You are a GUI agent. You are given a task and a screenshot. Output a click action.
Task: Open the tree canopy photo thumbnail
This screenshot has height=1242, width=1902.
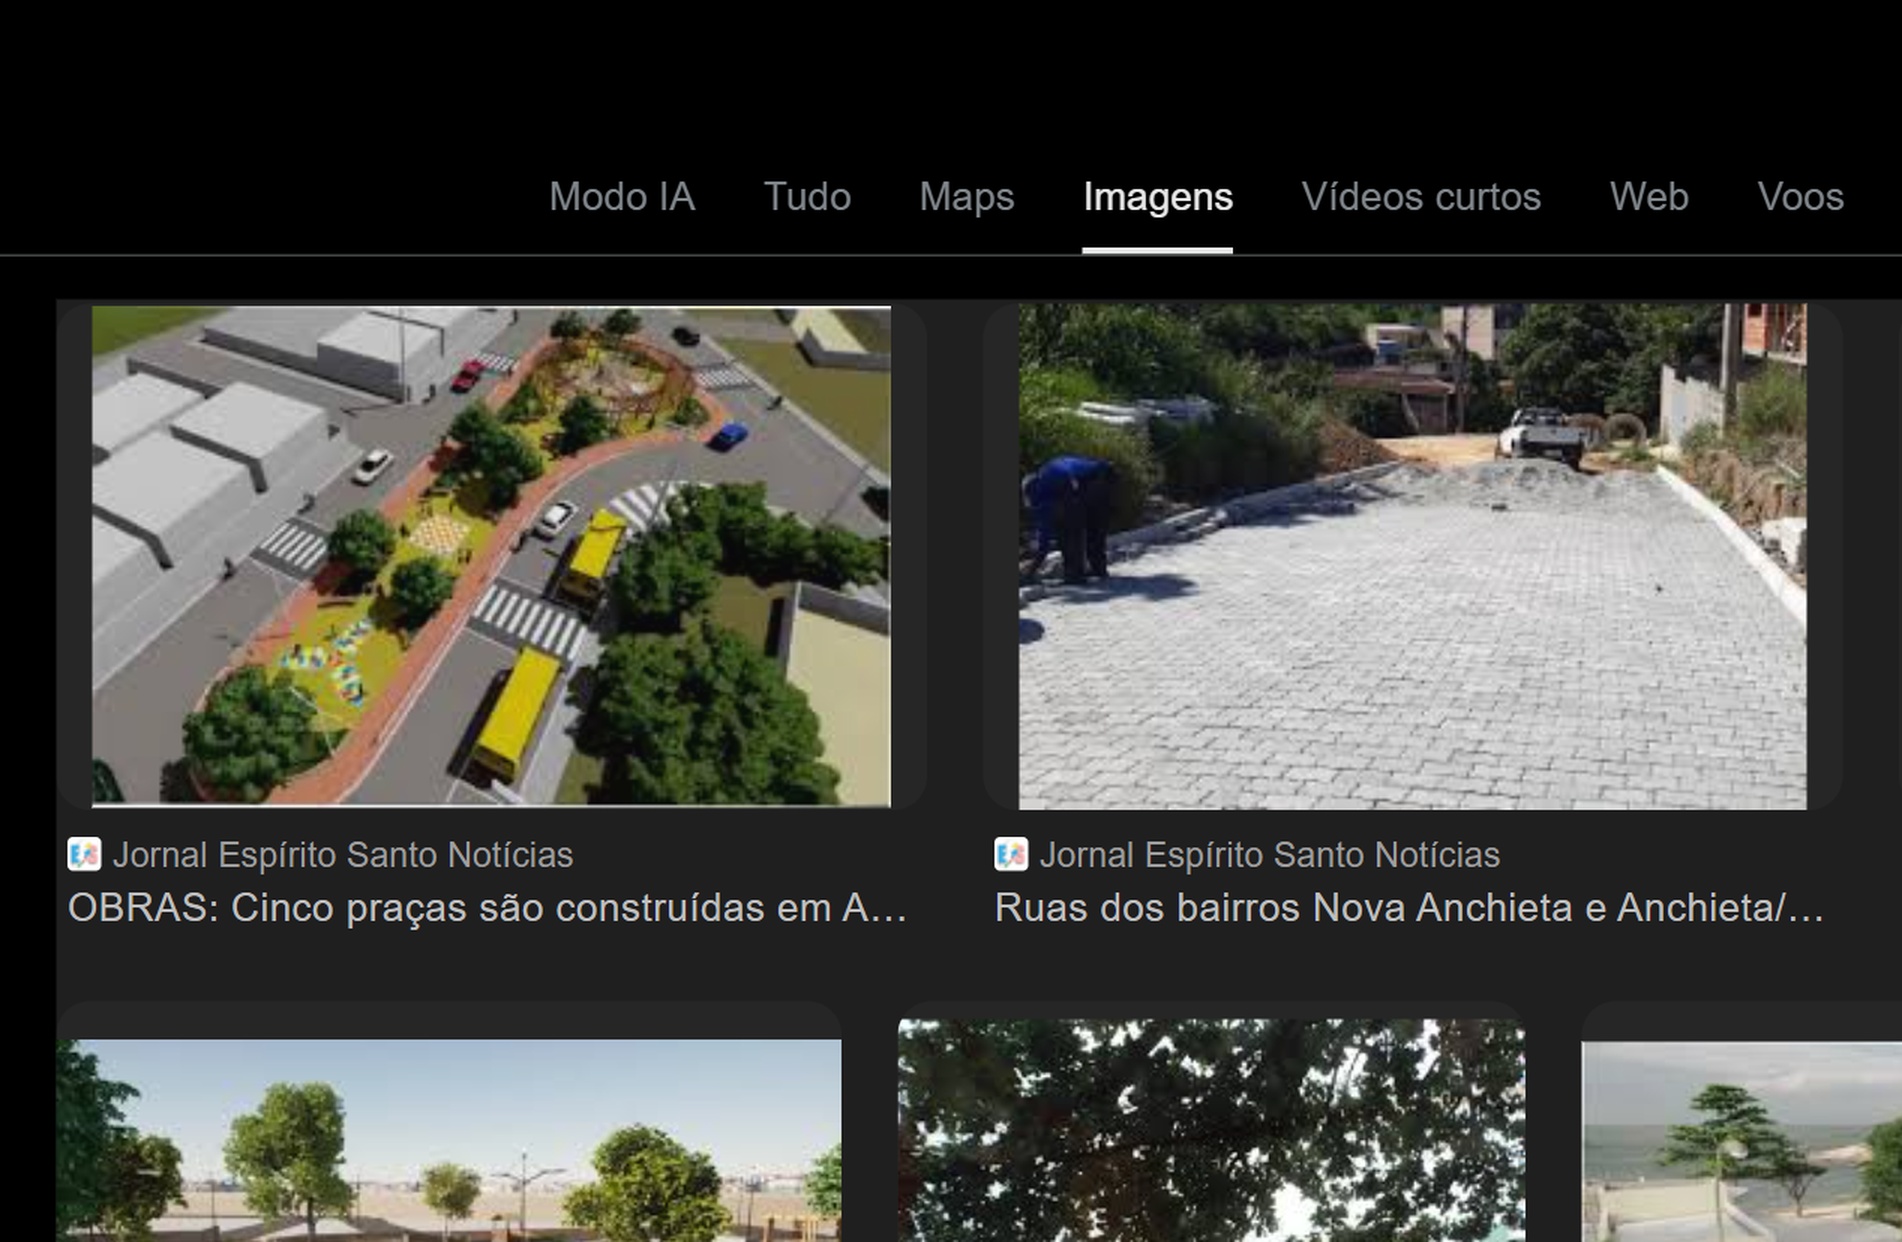coord(1211,1130)
